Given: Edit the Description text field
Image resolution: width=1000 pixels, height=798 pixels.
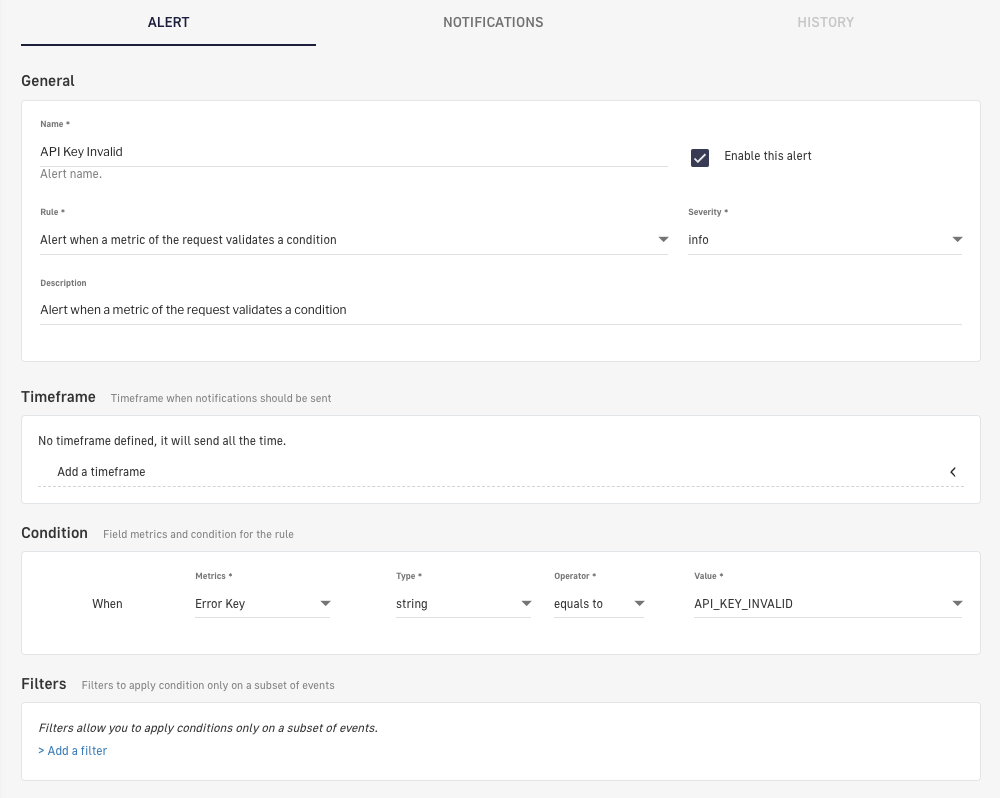Looking at the screenshot, I should coord(500,310).
